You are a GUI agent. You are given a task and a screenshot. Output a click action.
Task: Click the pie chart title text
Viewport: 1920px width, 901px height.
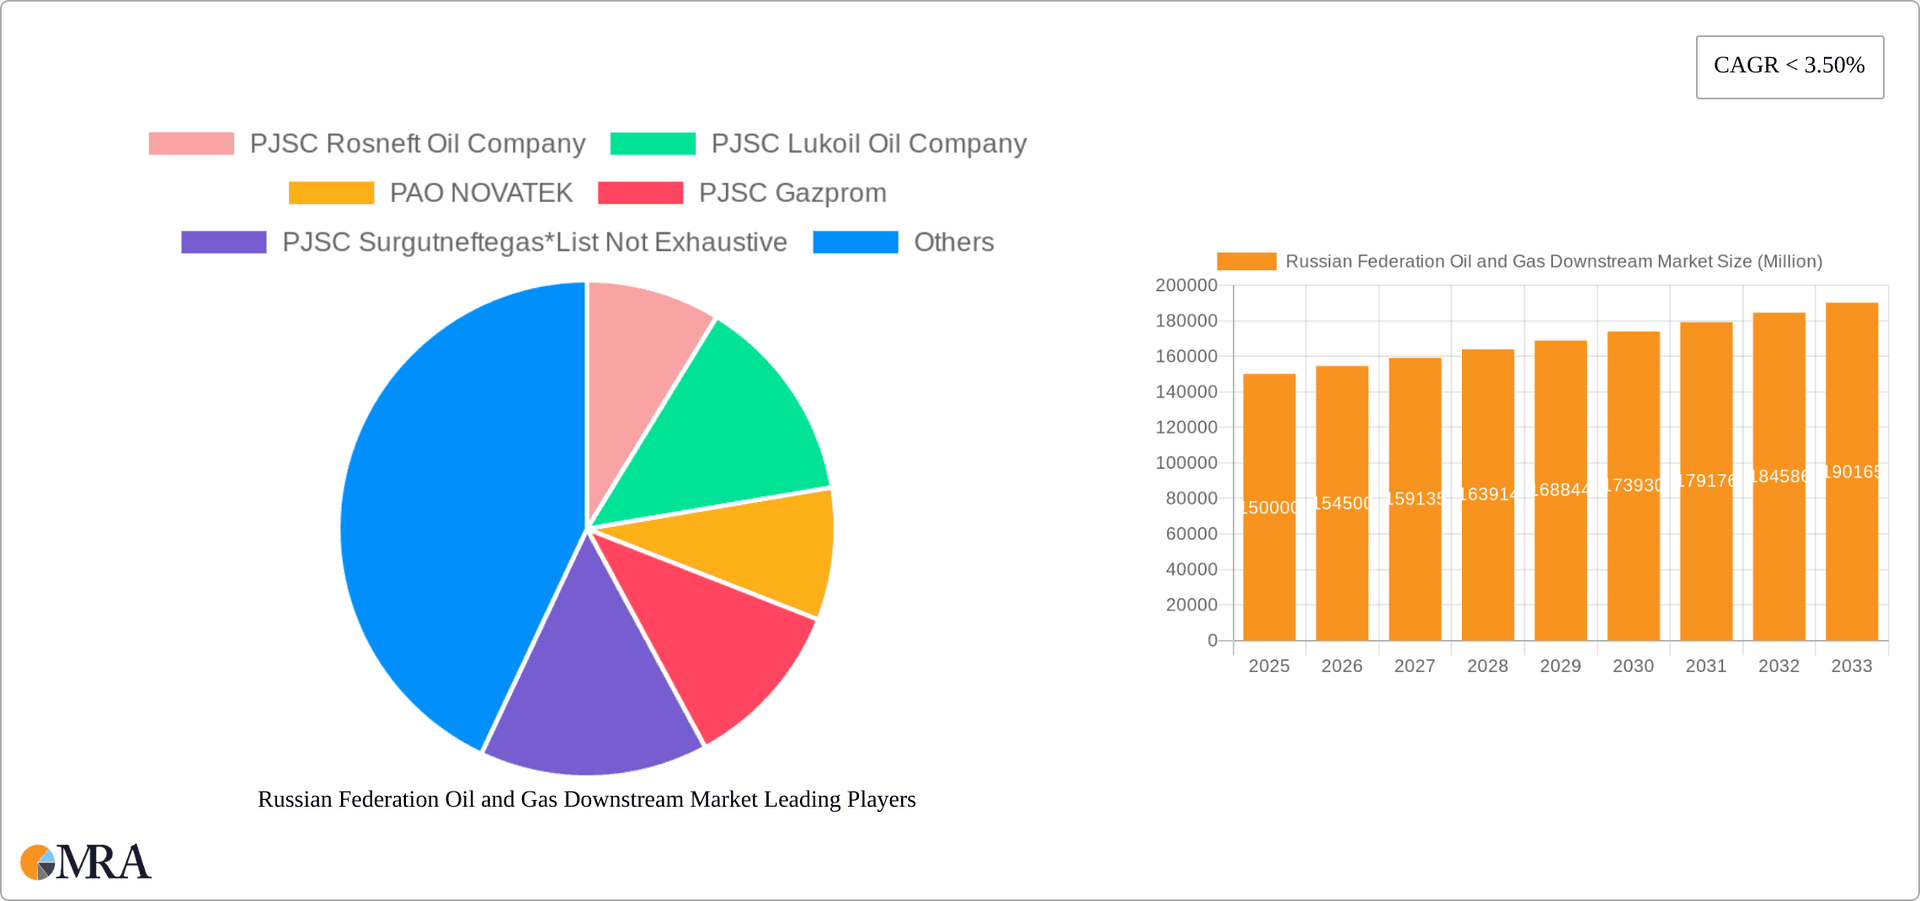click(x=587, y=799)
